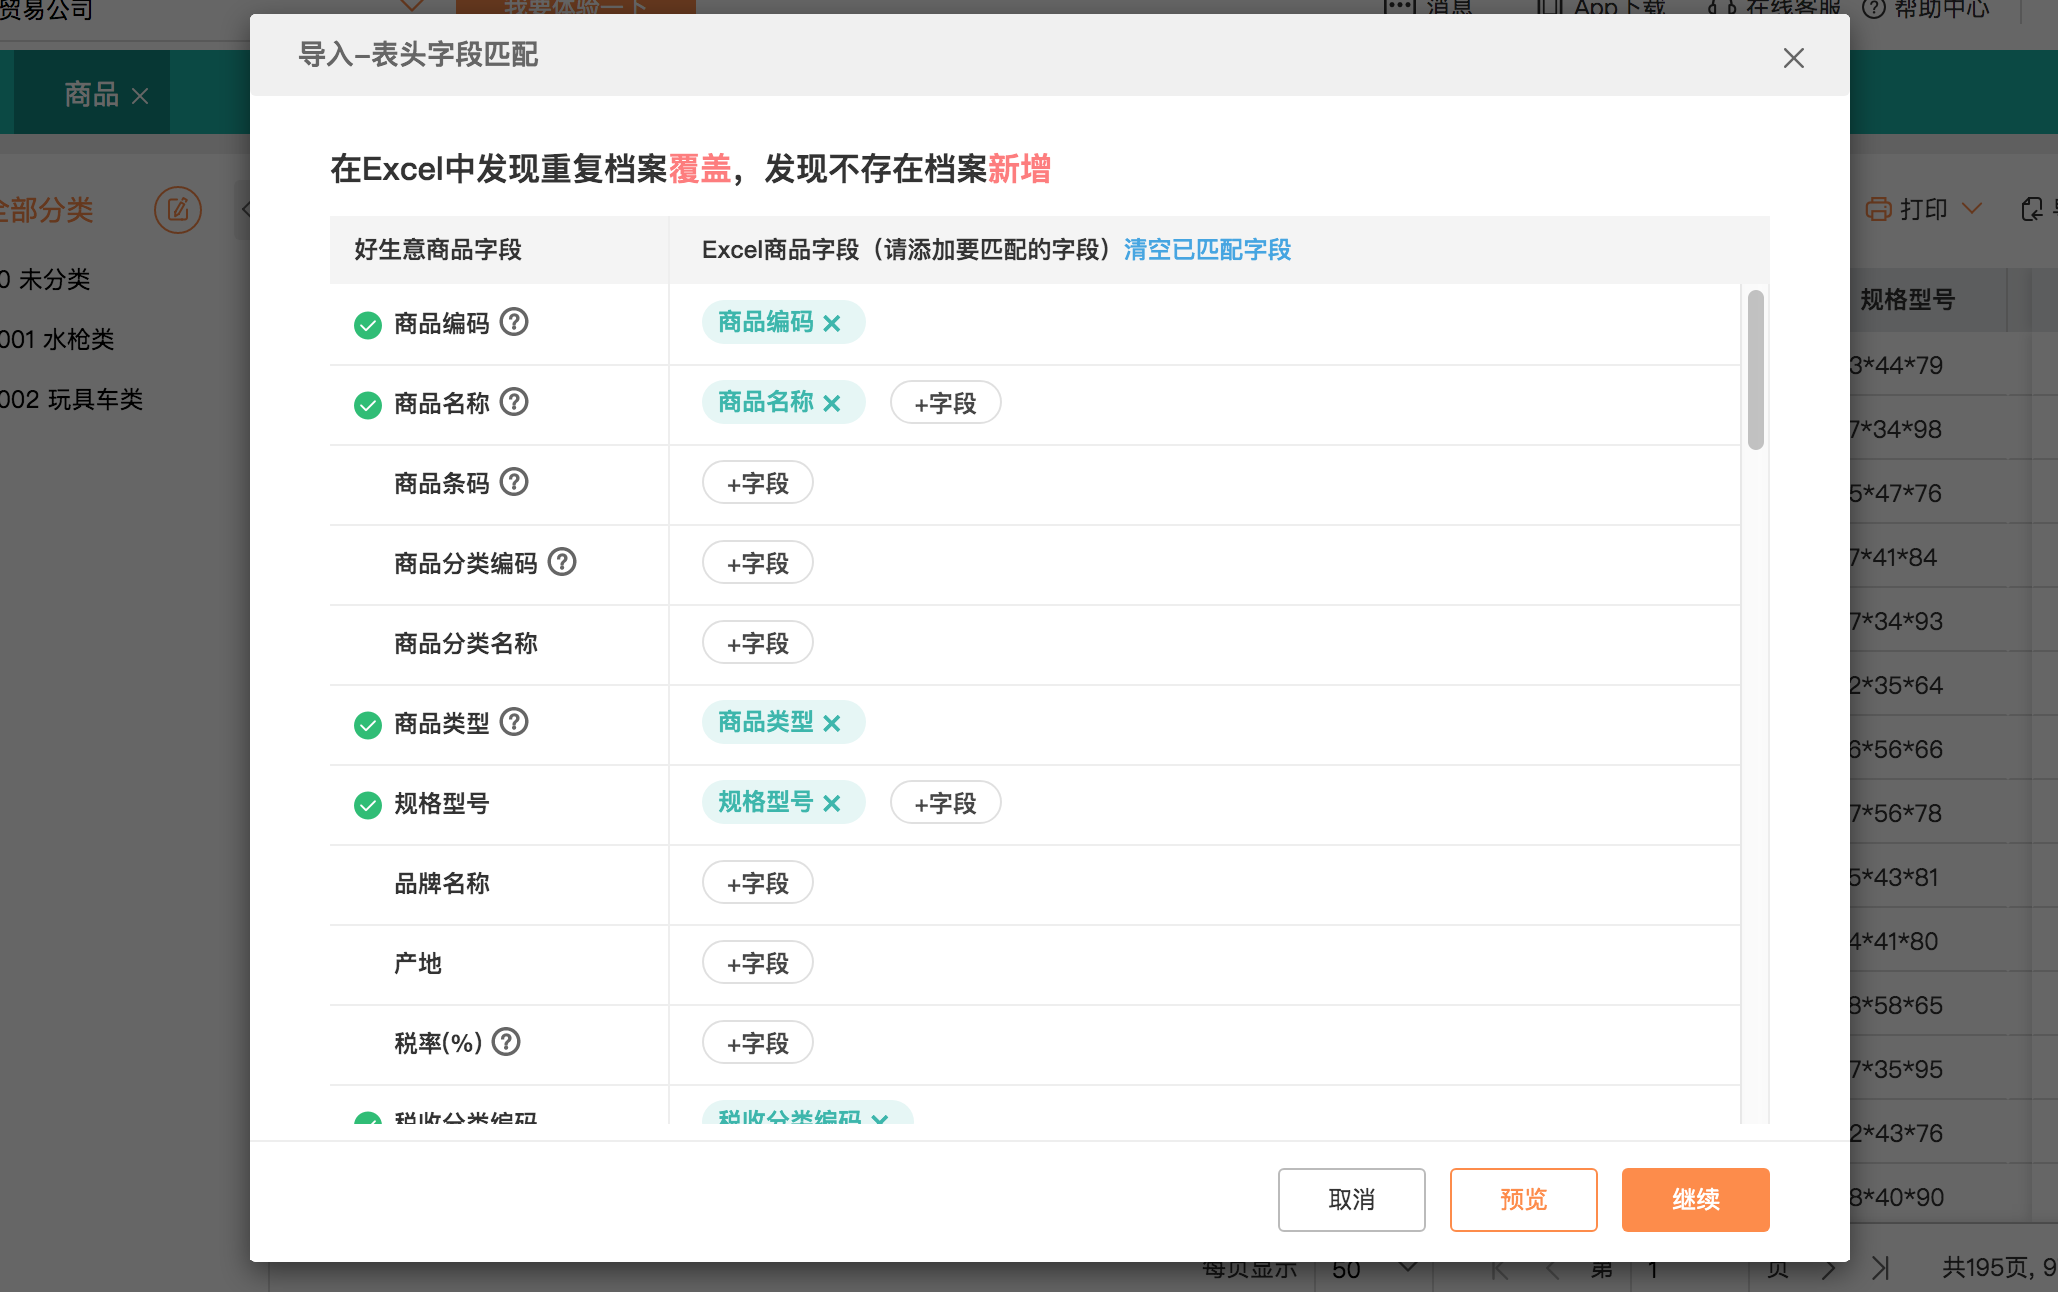Image resolution: width=2058 pixels, height=1292 pixels.
Task: Click the 商品名称 remove icon
Action: click(x=830, y=402)
